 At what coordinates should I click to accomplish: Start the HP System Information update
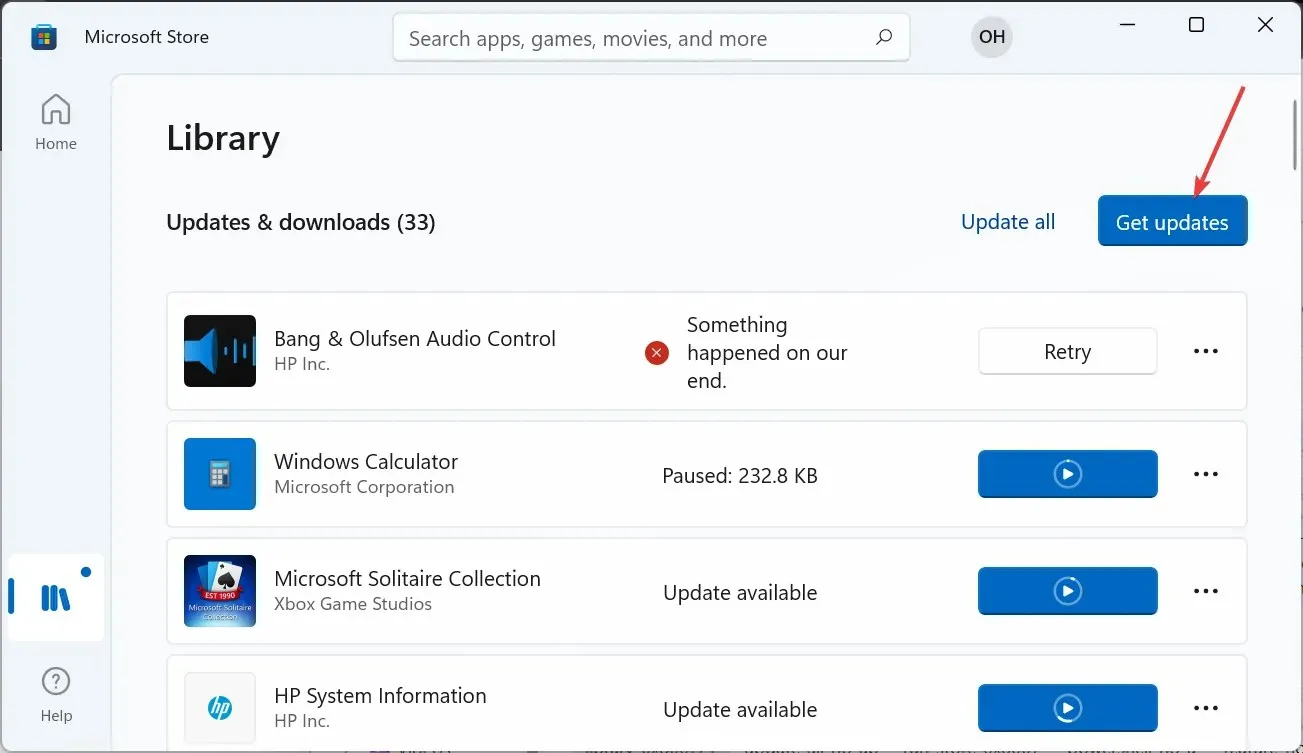click(x=1068, y=708)
